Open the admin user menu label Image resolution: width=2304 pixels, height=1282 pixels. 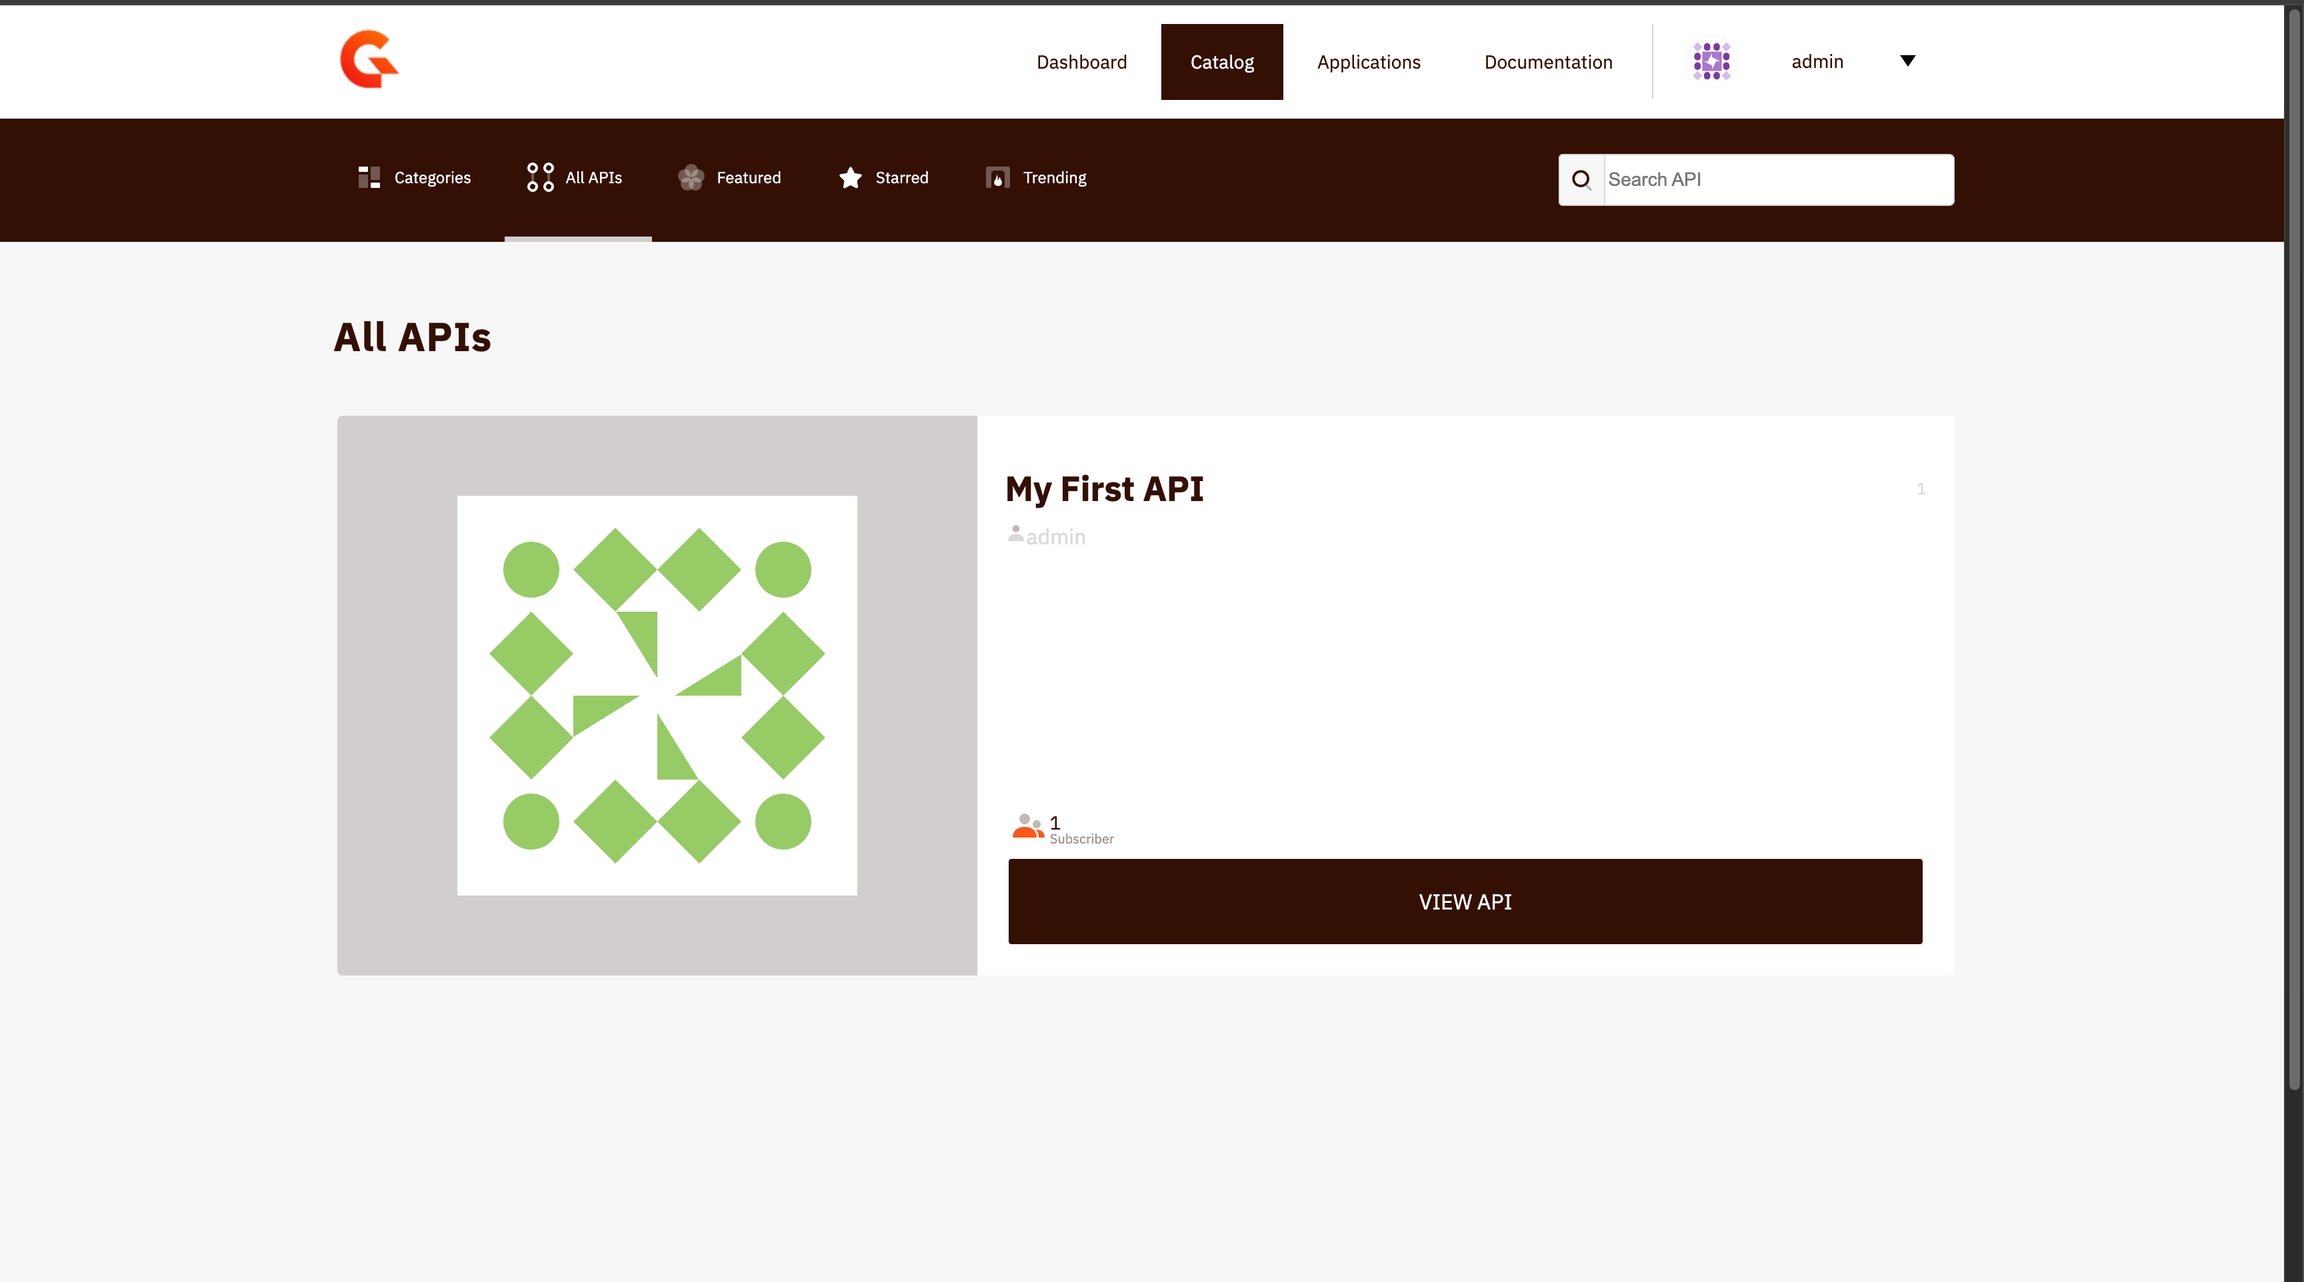(1817, 62)
